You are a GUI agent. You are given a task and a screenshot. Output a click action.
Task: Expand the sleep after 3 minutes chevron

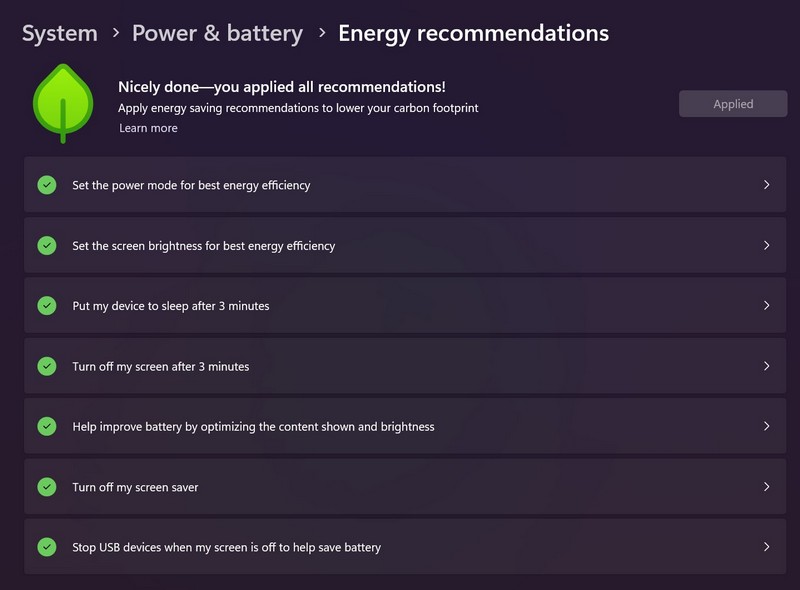pyautogui.click(x=766, y=306)
